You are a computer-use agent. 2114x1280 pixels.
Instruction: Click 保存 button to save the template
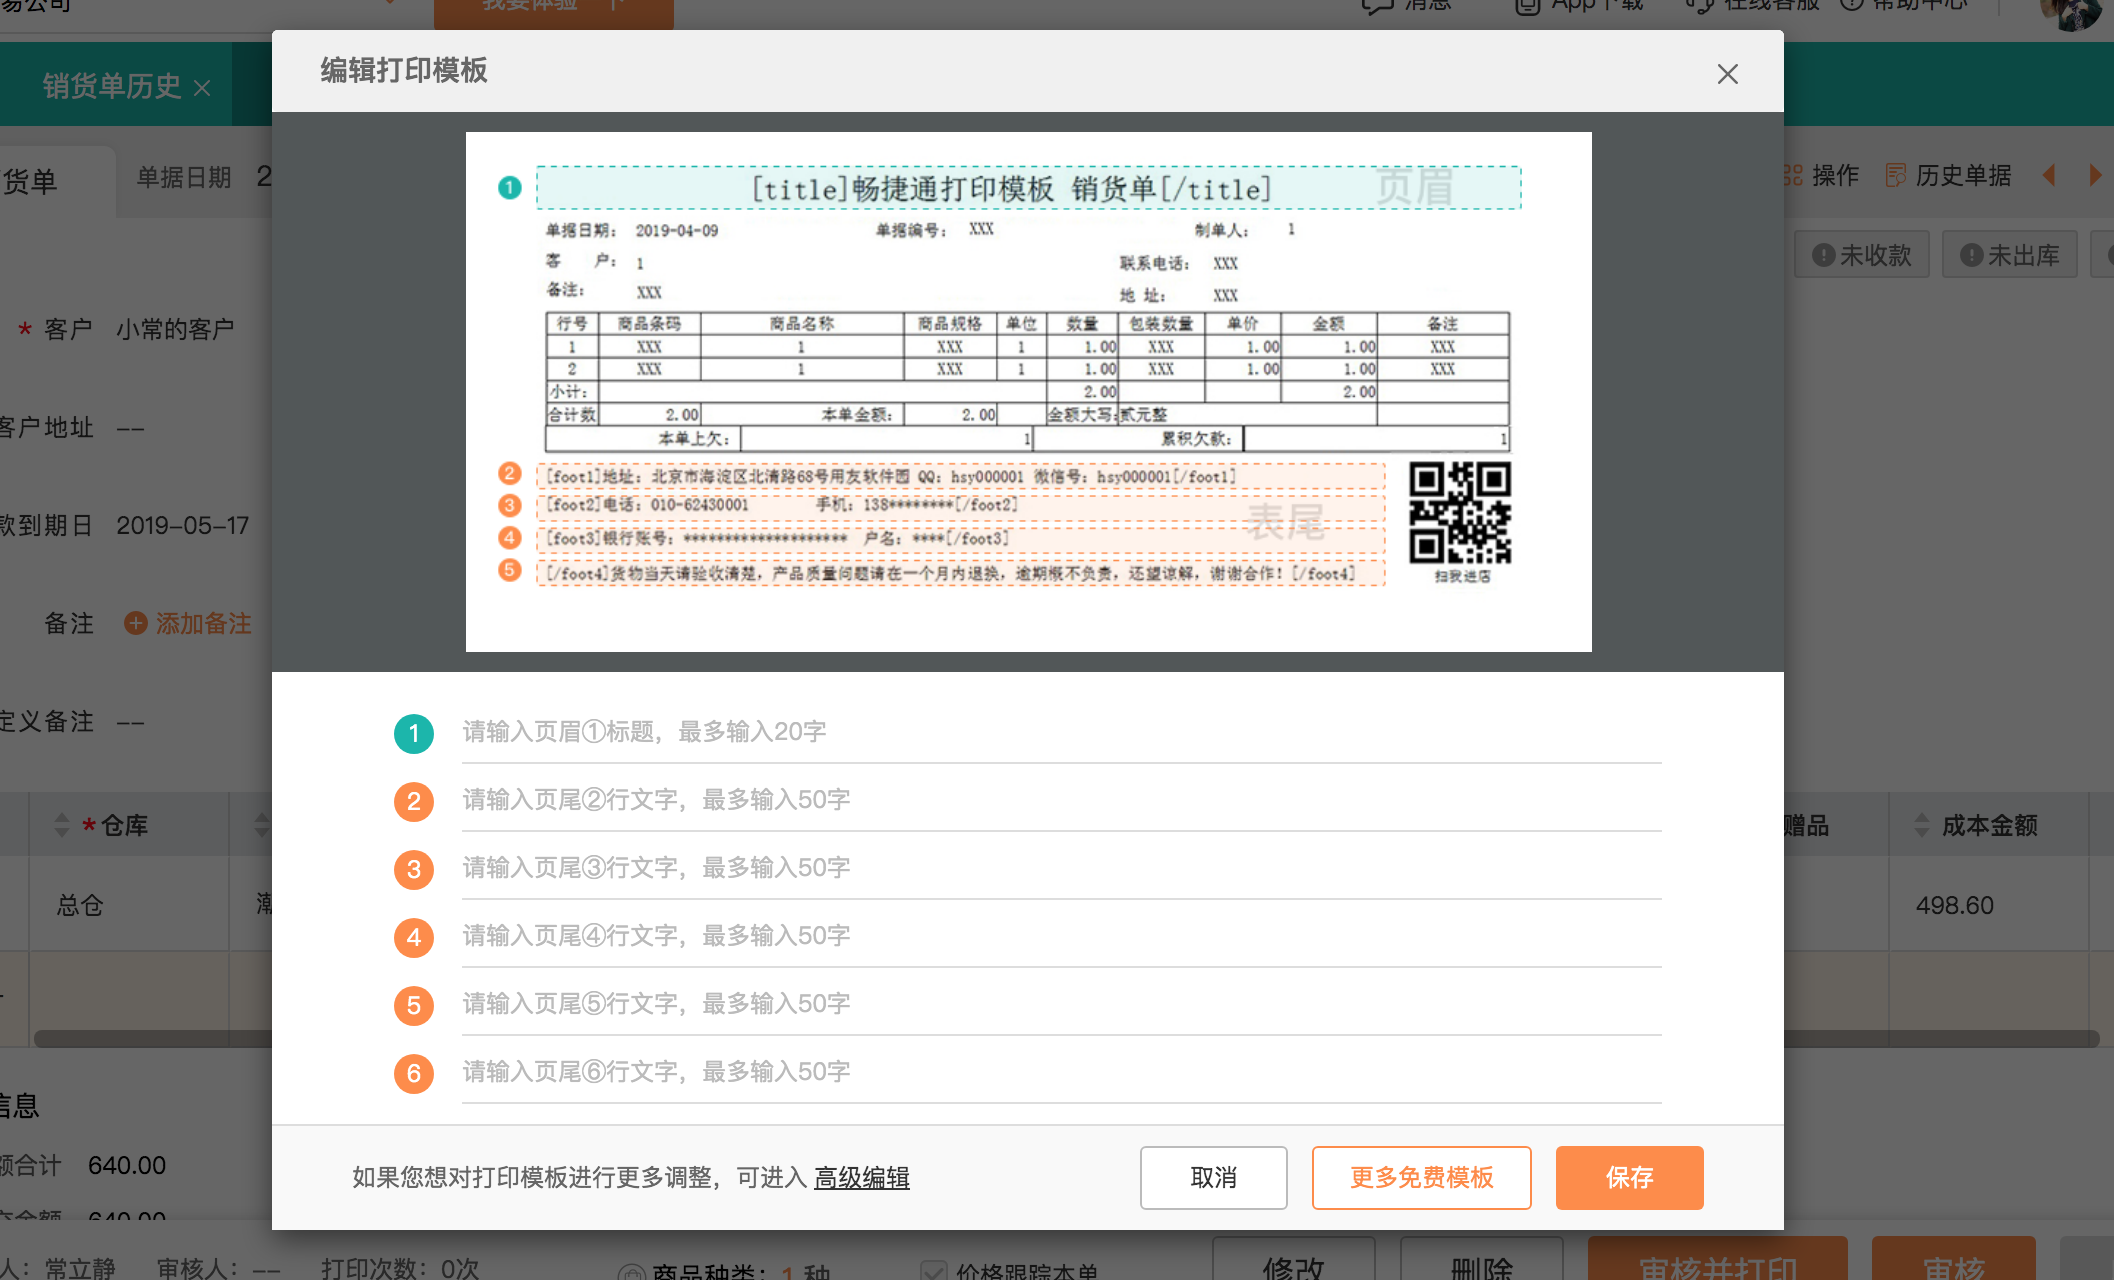1629,1176
